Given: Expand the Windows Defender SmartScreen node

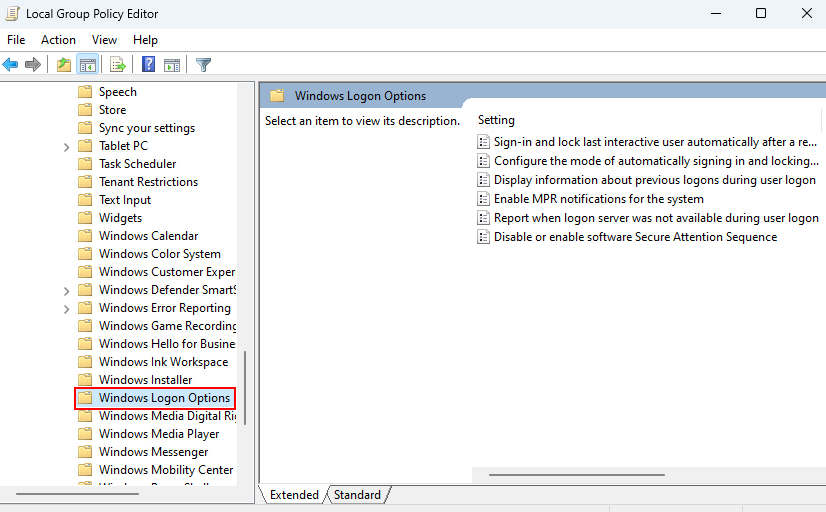Looking at the screenshot, I should (x=66, y=291).
